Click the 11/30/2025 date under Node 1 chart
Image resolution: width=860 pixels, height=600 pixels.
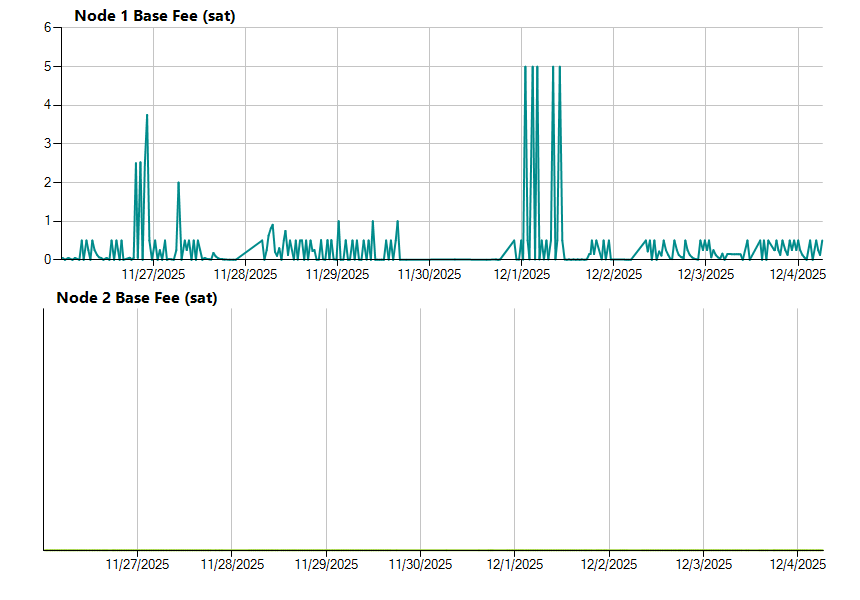(x=429, y=273)
